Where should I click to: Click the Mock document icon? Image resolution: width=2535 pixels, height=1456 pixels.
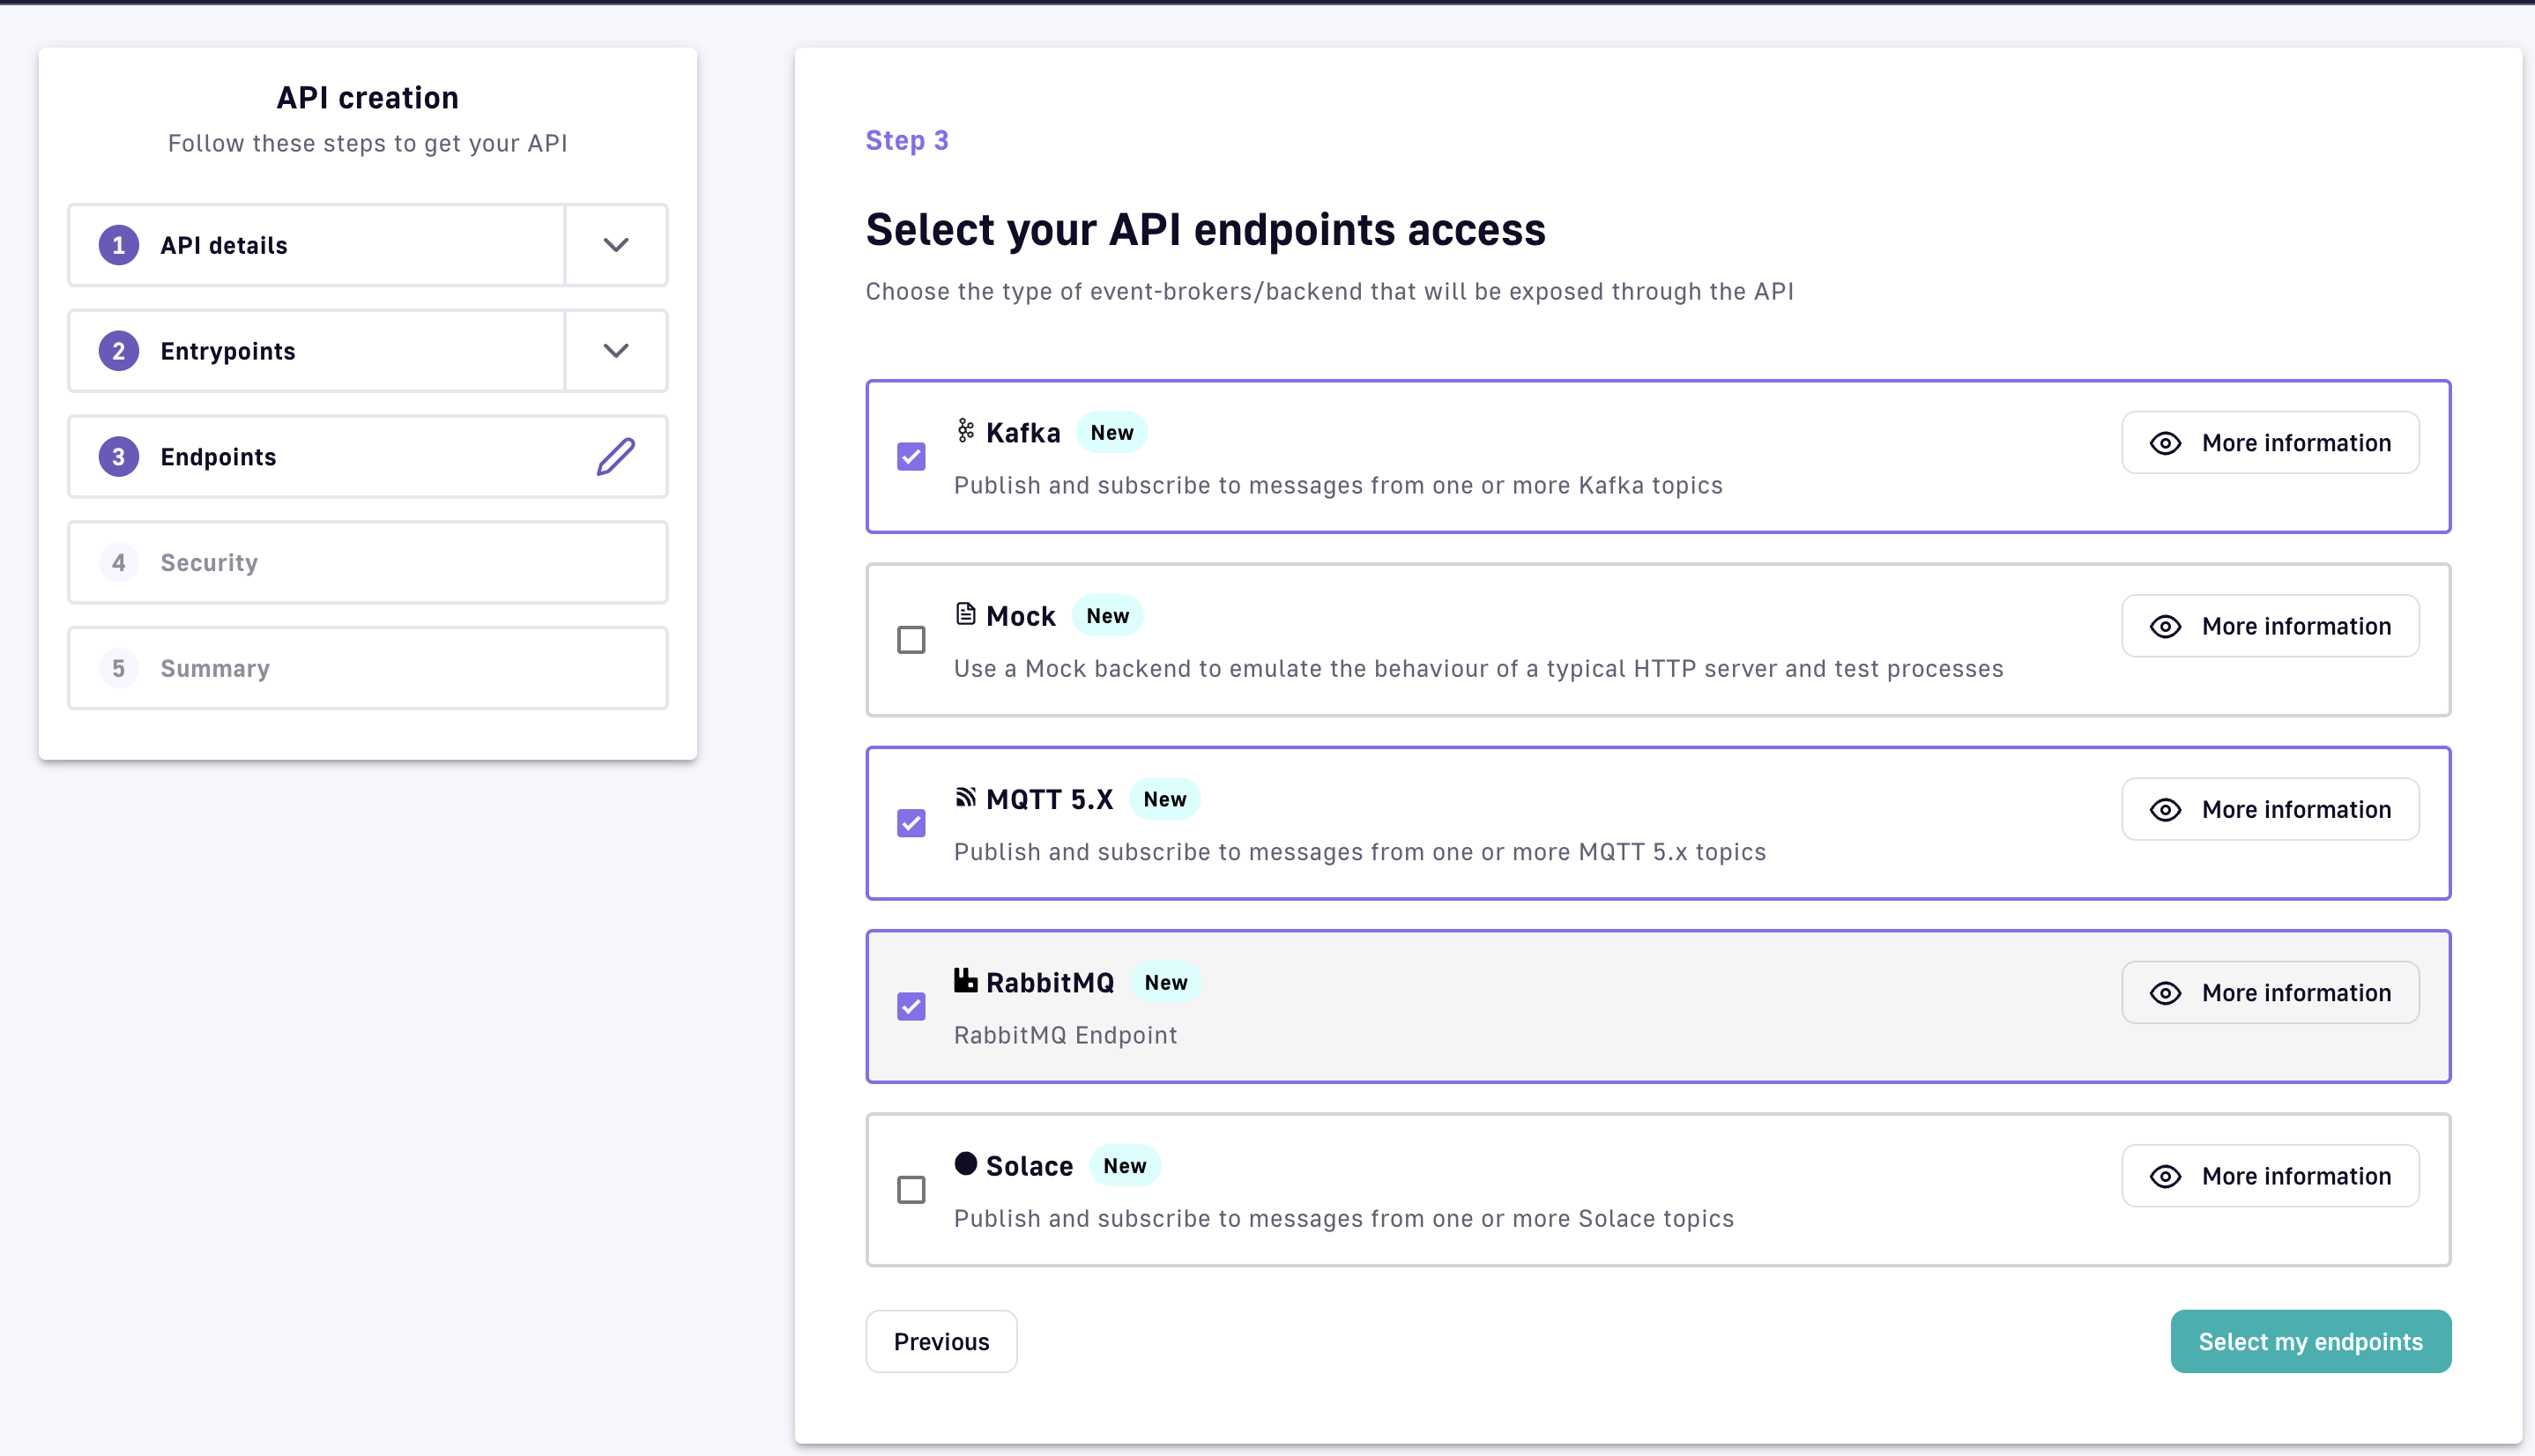(965, 613)
